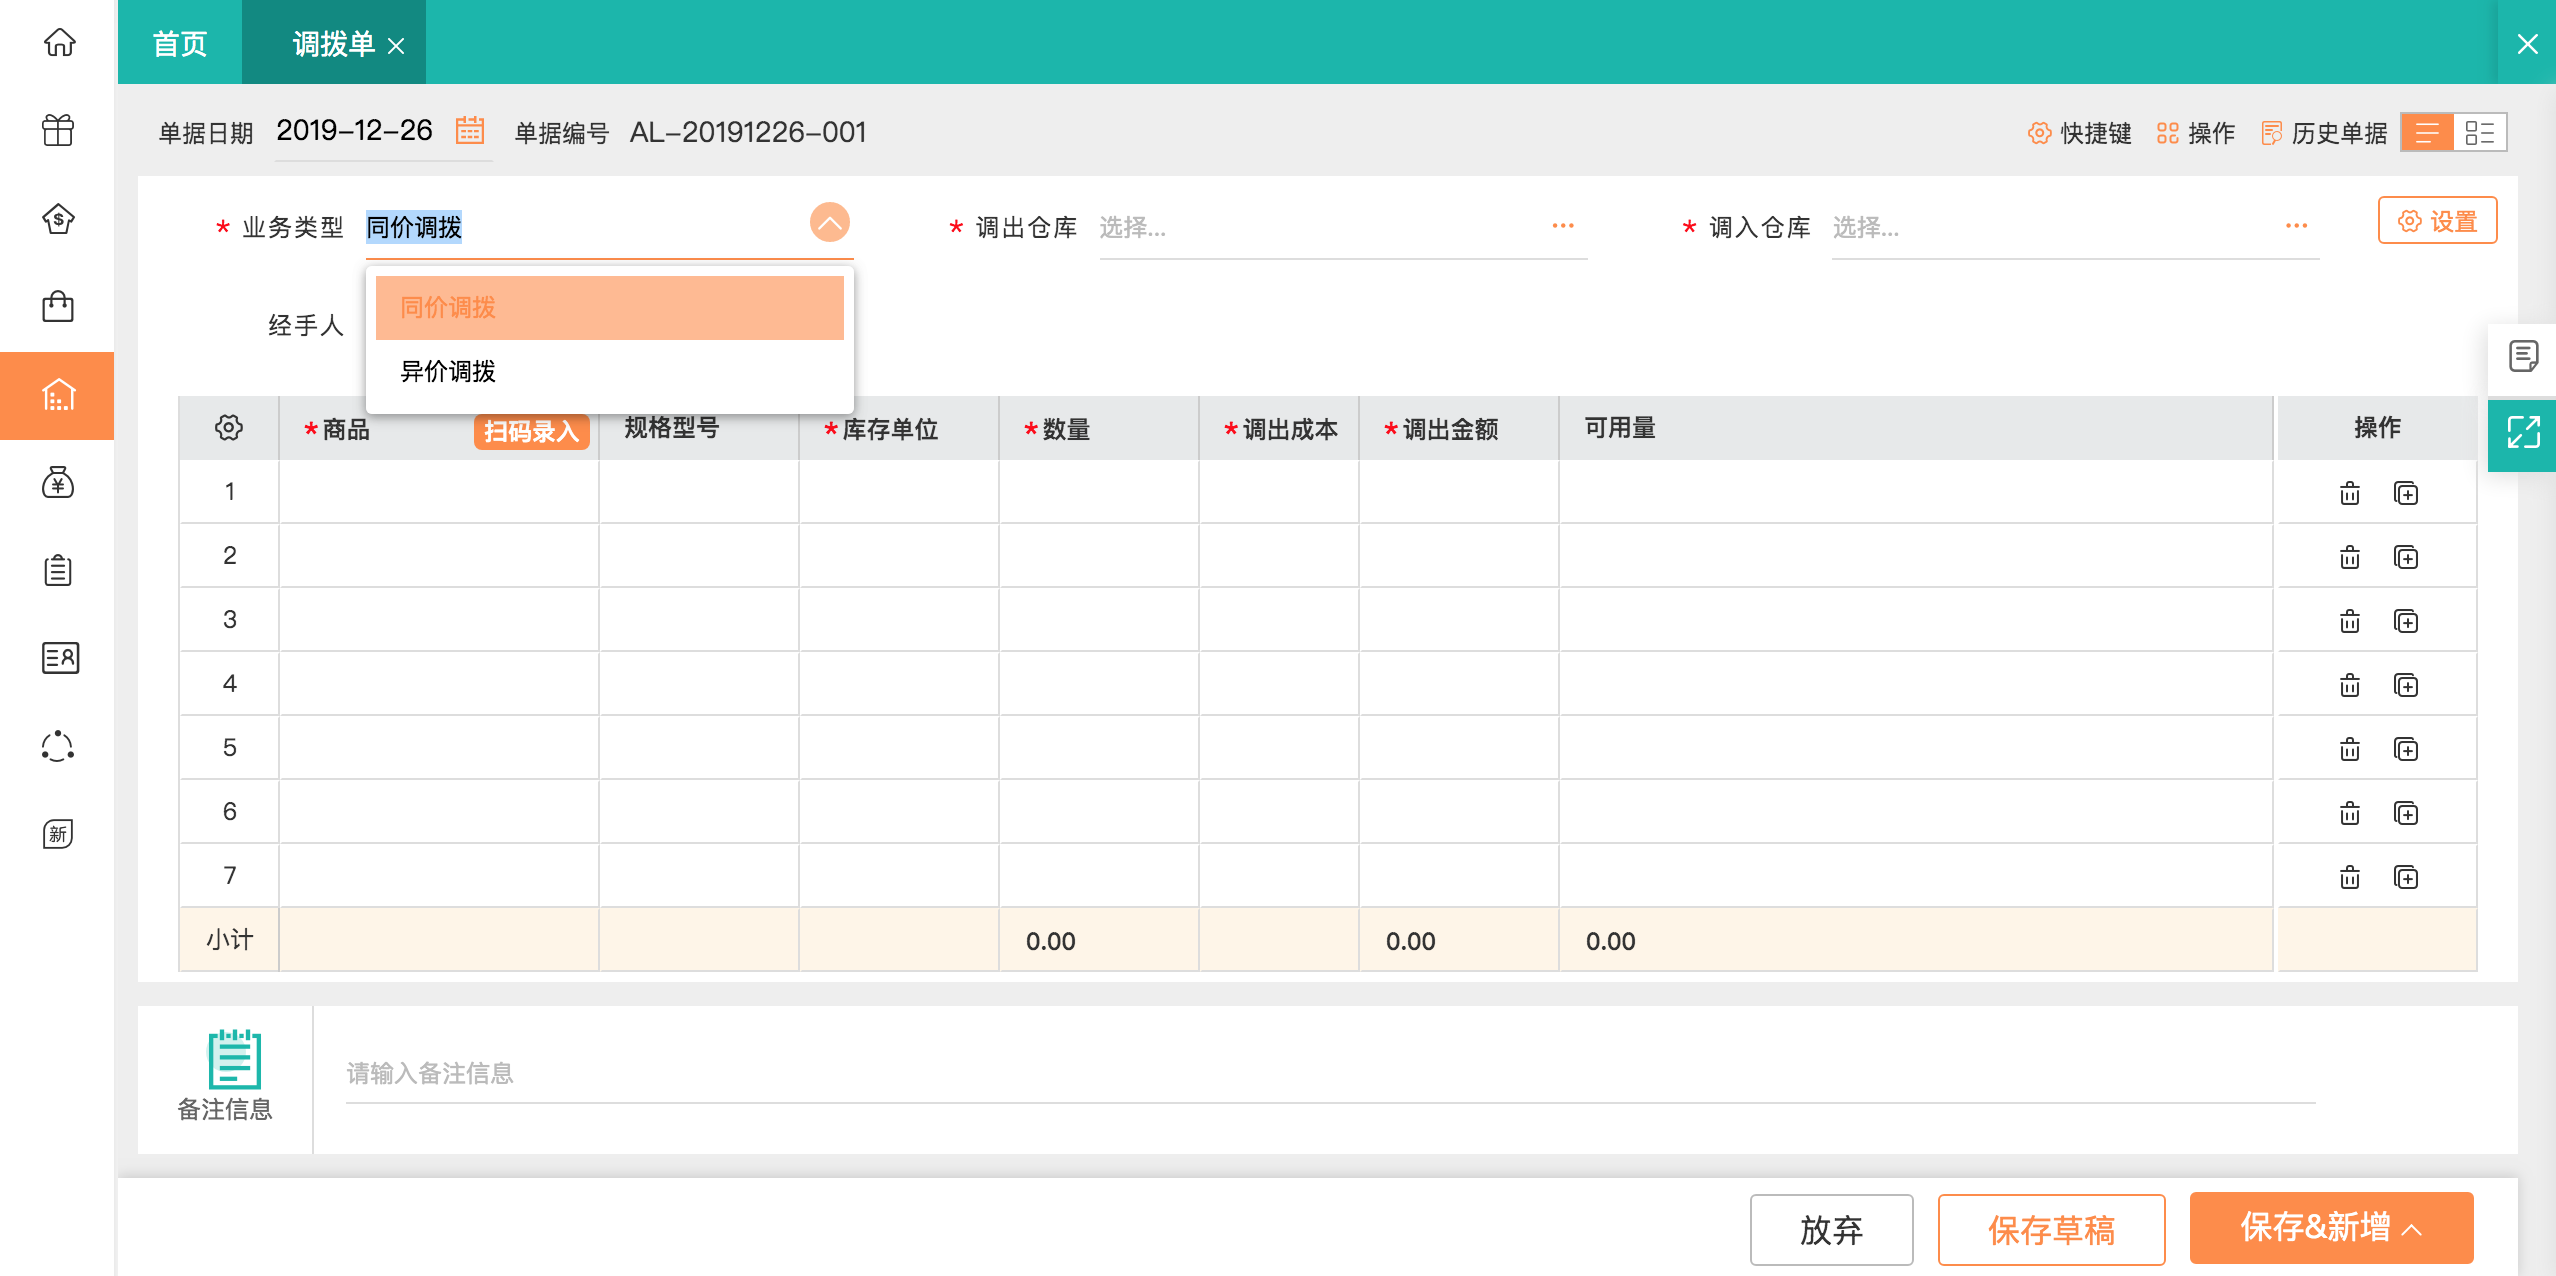
Task: Click delete icon on row 1
Action: pyautogui.click(x=2349, y=492)
